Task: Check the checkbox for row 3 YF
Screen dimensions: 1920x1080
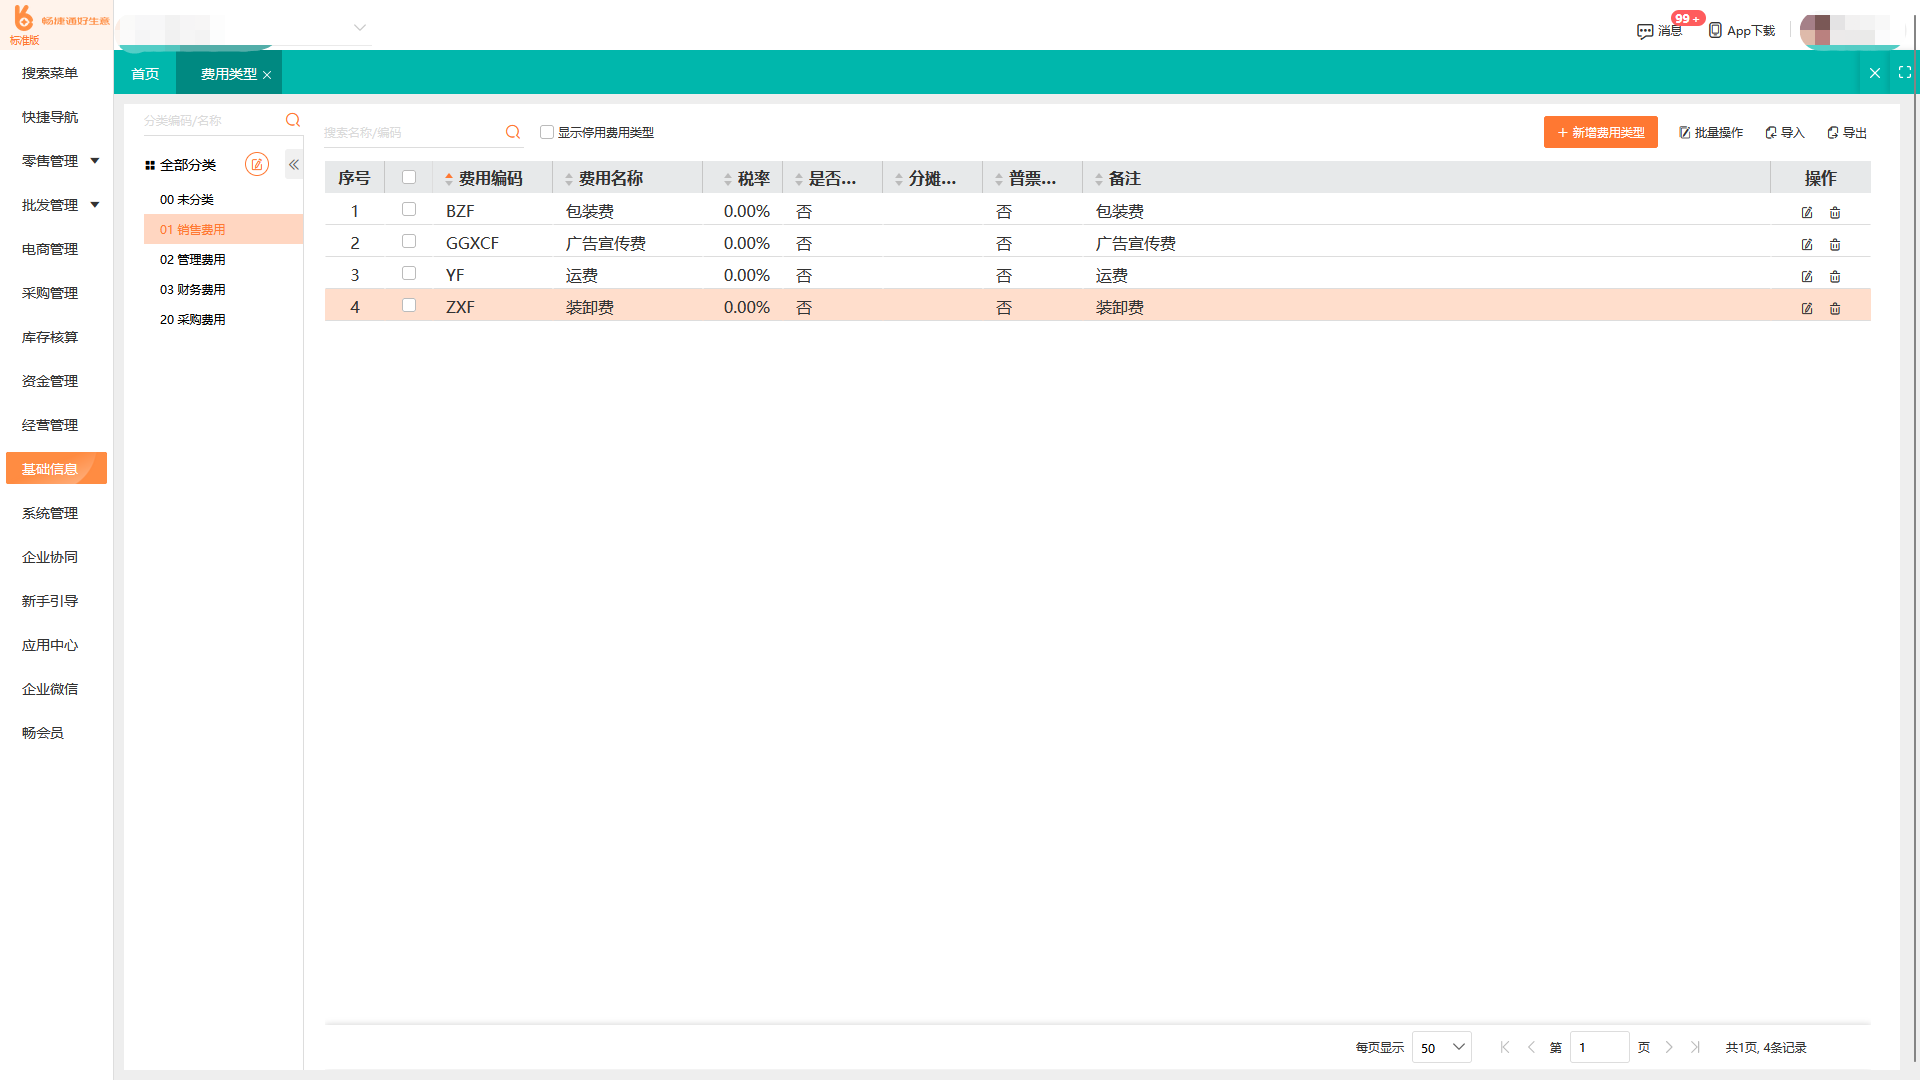Action: 409,274
